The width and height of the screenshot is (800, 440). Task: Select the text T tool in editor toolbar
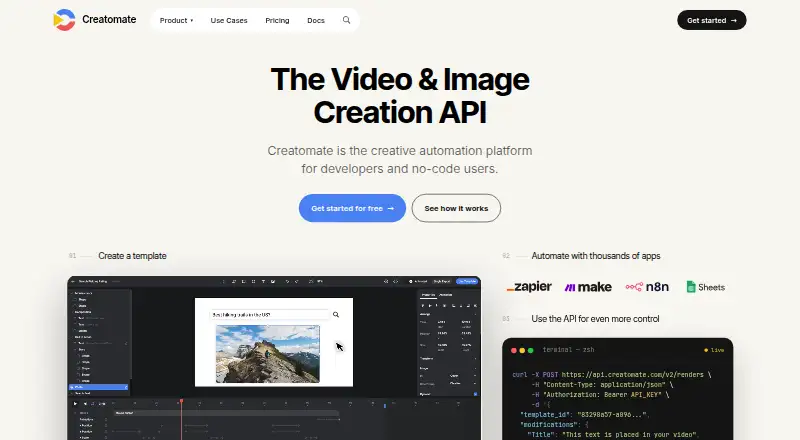263,281
